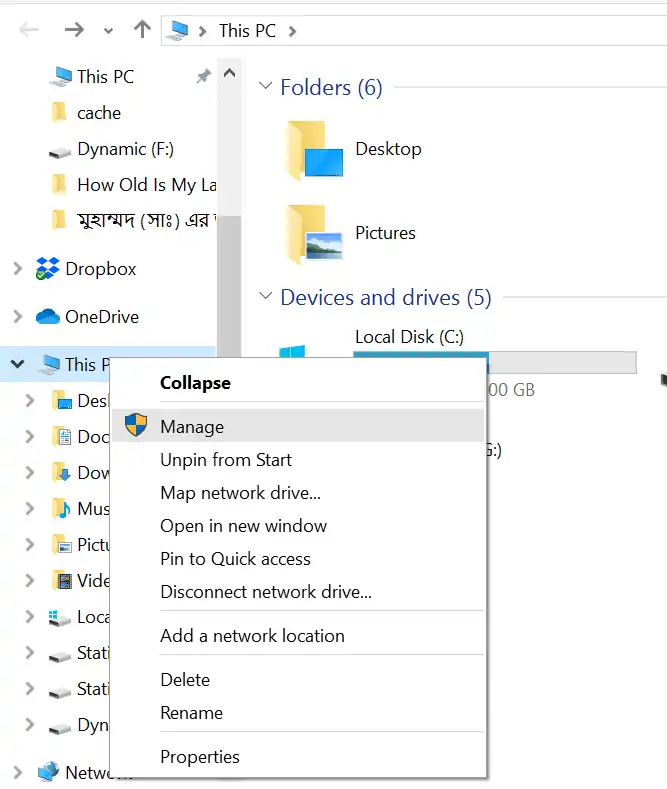Click the up arrow navigation button

coord(142,30)
